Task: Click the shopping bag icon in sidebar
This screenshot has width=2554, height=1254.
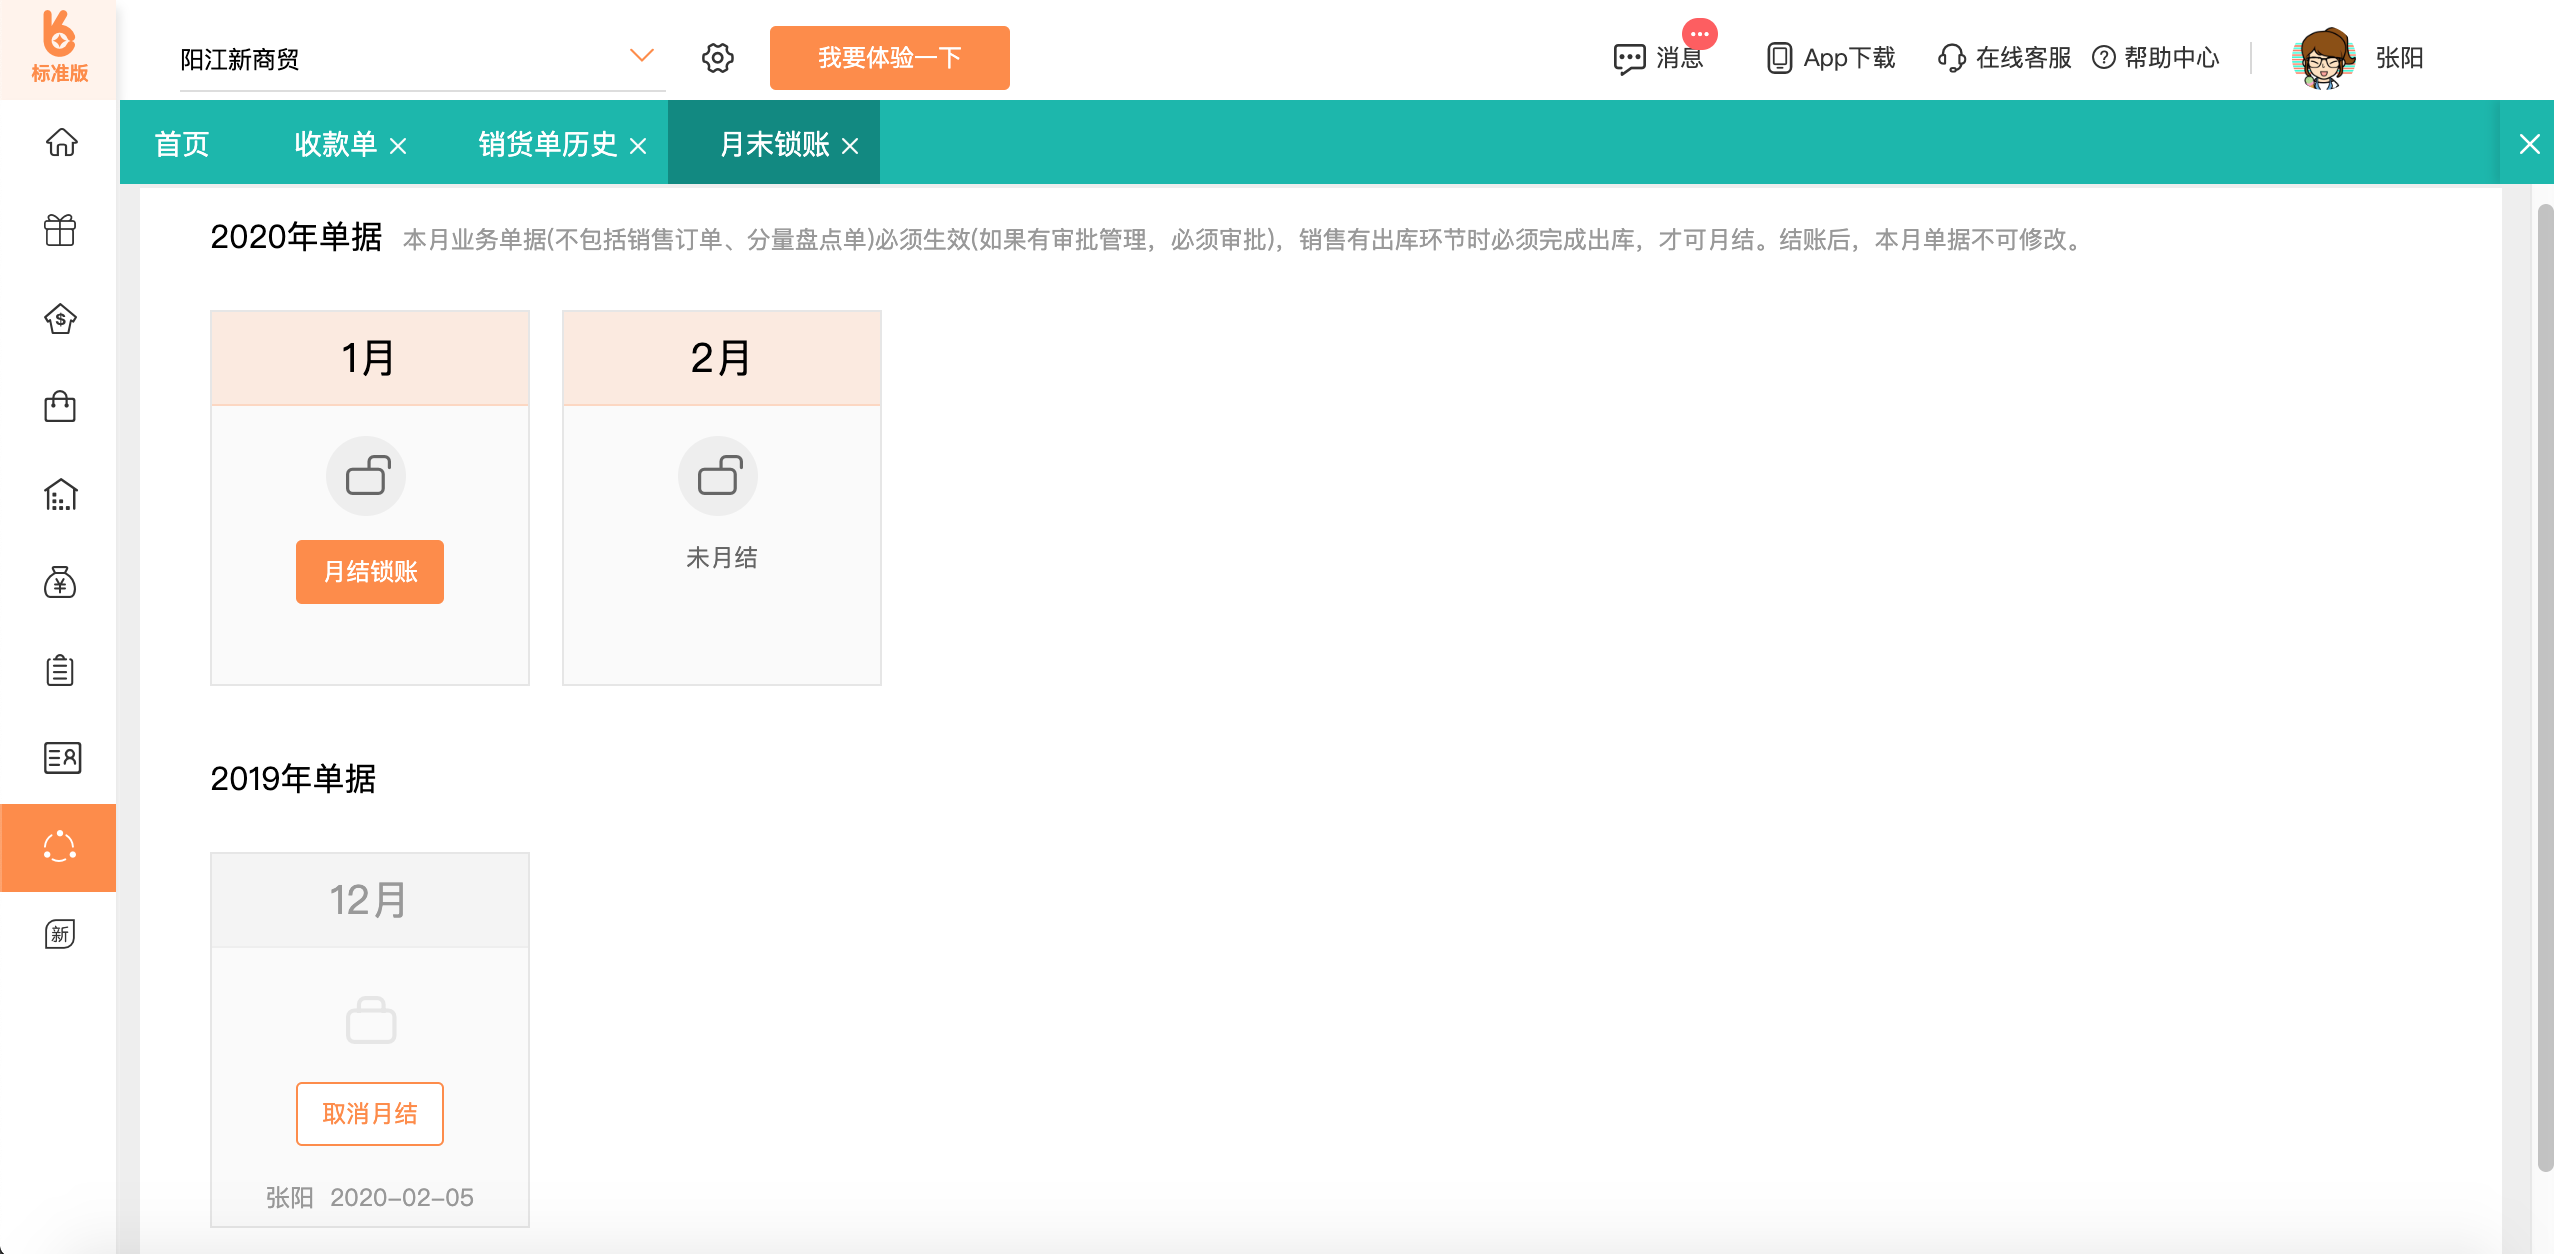Action: [x=60, y=404]
